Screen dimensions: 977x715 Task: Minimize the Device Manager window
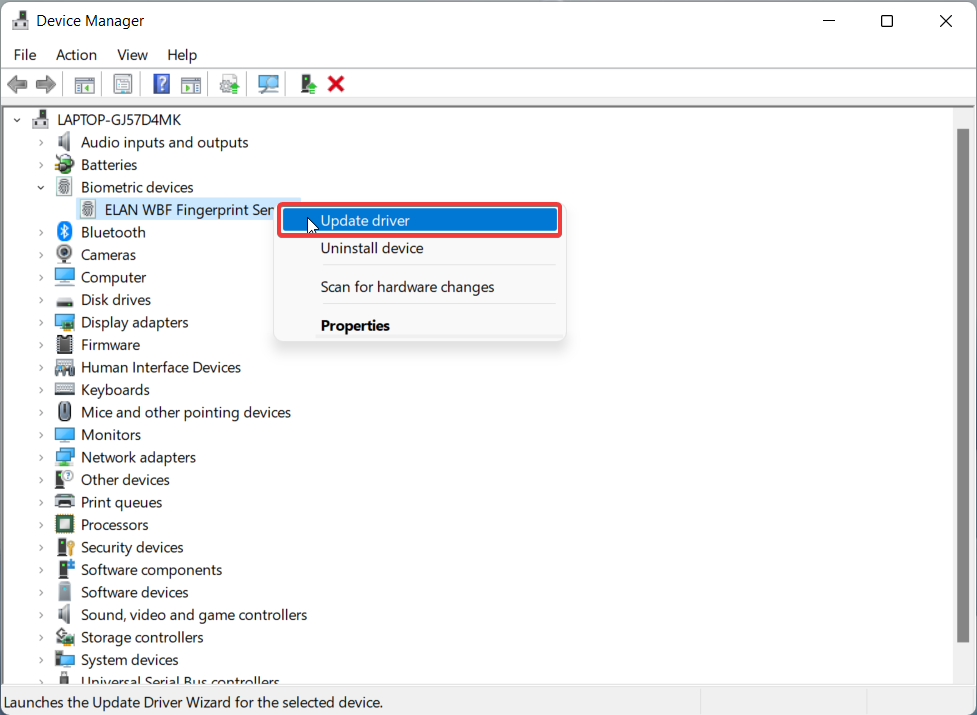click(829, 21)
